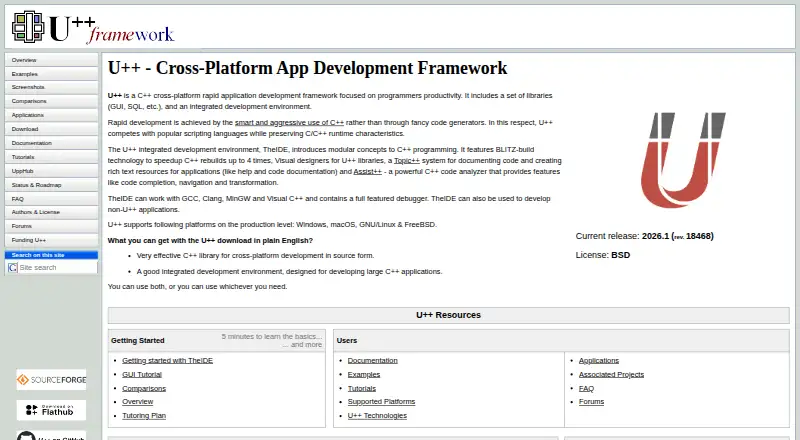Open Funding U++ in the sidebar menu

[51, 240]
